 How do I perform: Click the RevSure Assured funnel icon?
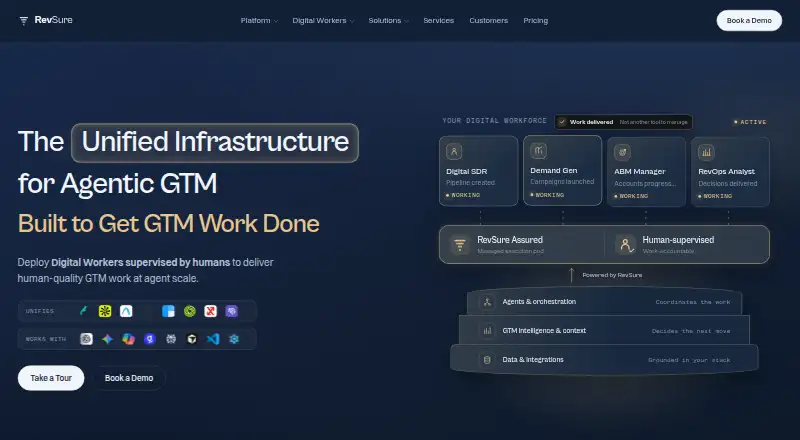click(x=460, y=245)
